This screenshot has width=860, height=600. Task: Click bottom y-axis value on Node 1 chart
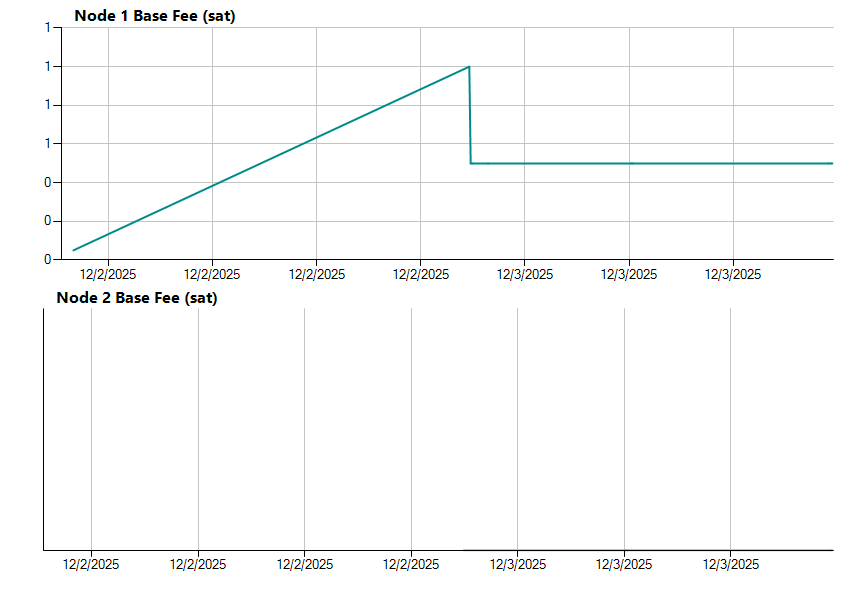(x=46, y=259)
